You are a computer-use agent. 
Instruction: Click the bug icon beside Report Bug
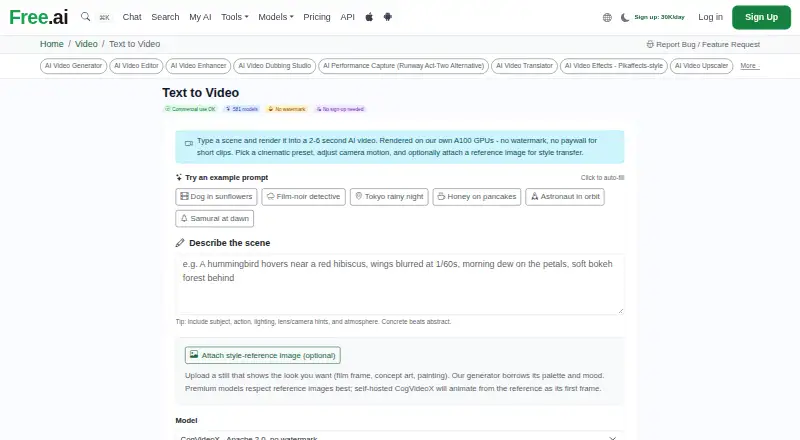tap(650, 44)
